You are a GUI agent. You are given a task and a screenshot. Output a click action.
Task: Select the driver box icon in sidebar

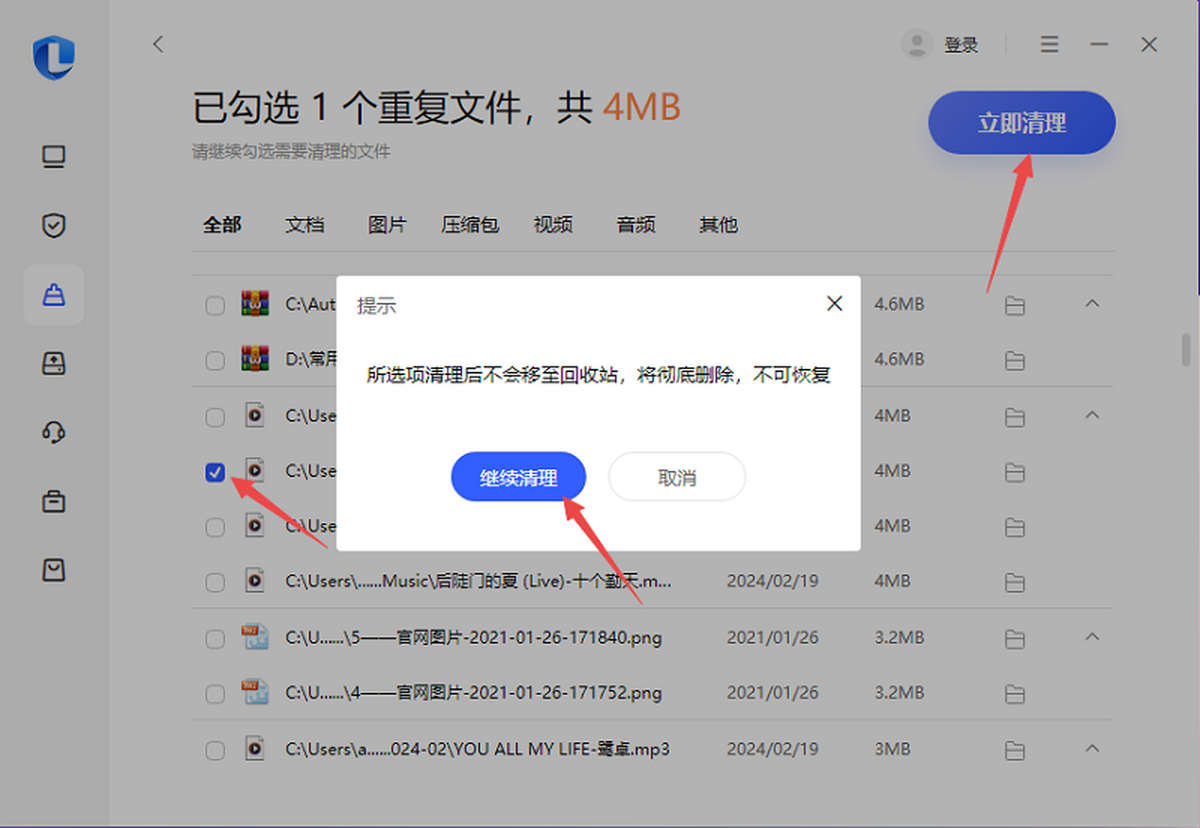tap(54, 363)
